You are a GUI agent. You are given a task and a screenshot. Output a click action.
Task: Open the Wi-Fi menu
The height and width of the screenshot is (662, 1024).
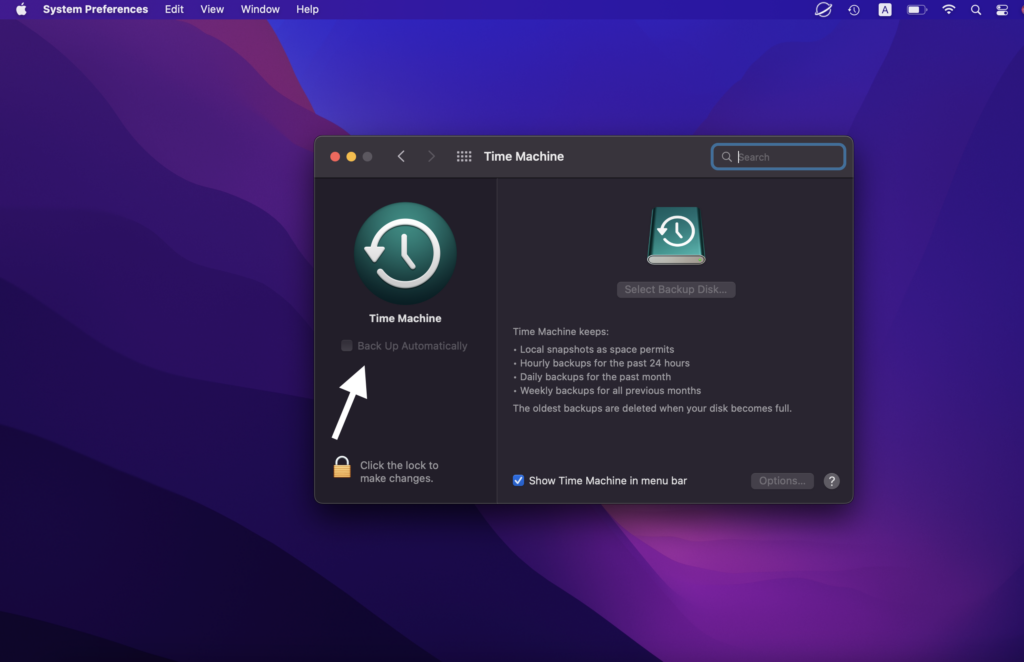point(948,10)
